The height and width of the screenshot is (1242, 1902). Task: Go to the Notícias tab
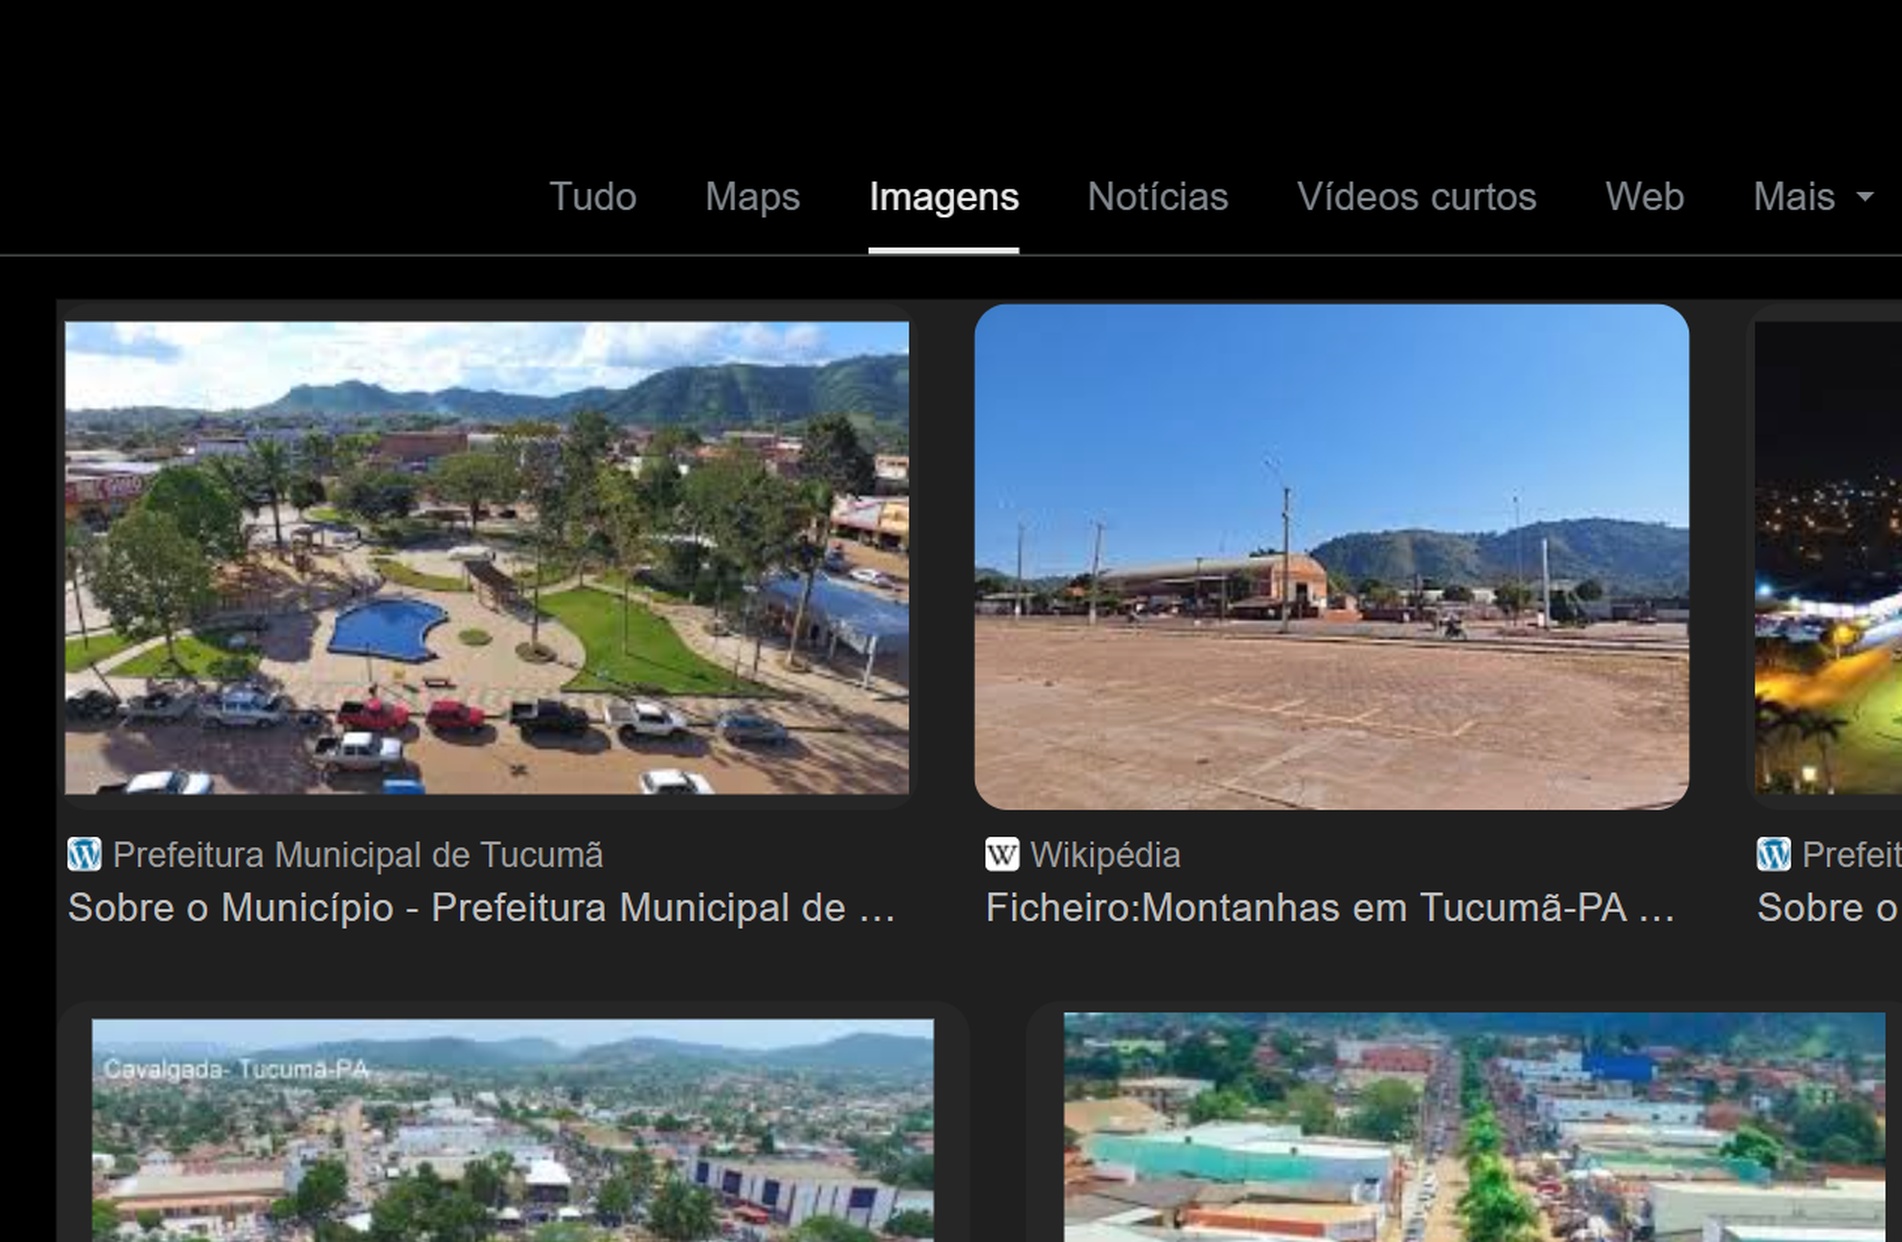(1157, 197)
